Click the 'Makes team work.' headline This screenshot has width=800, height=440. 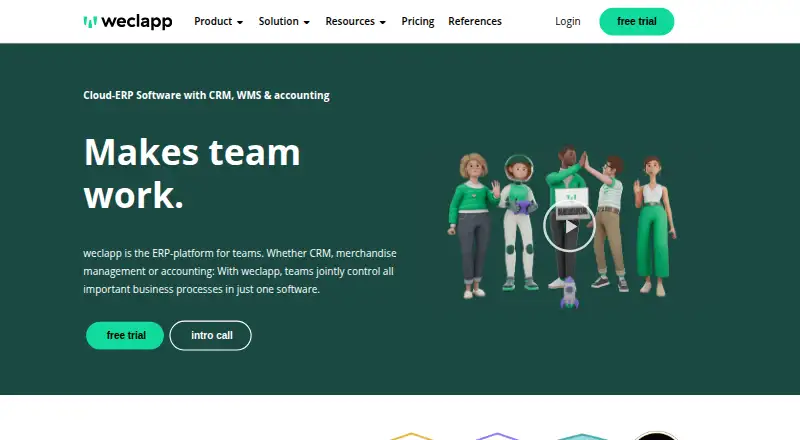point(192,174)
